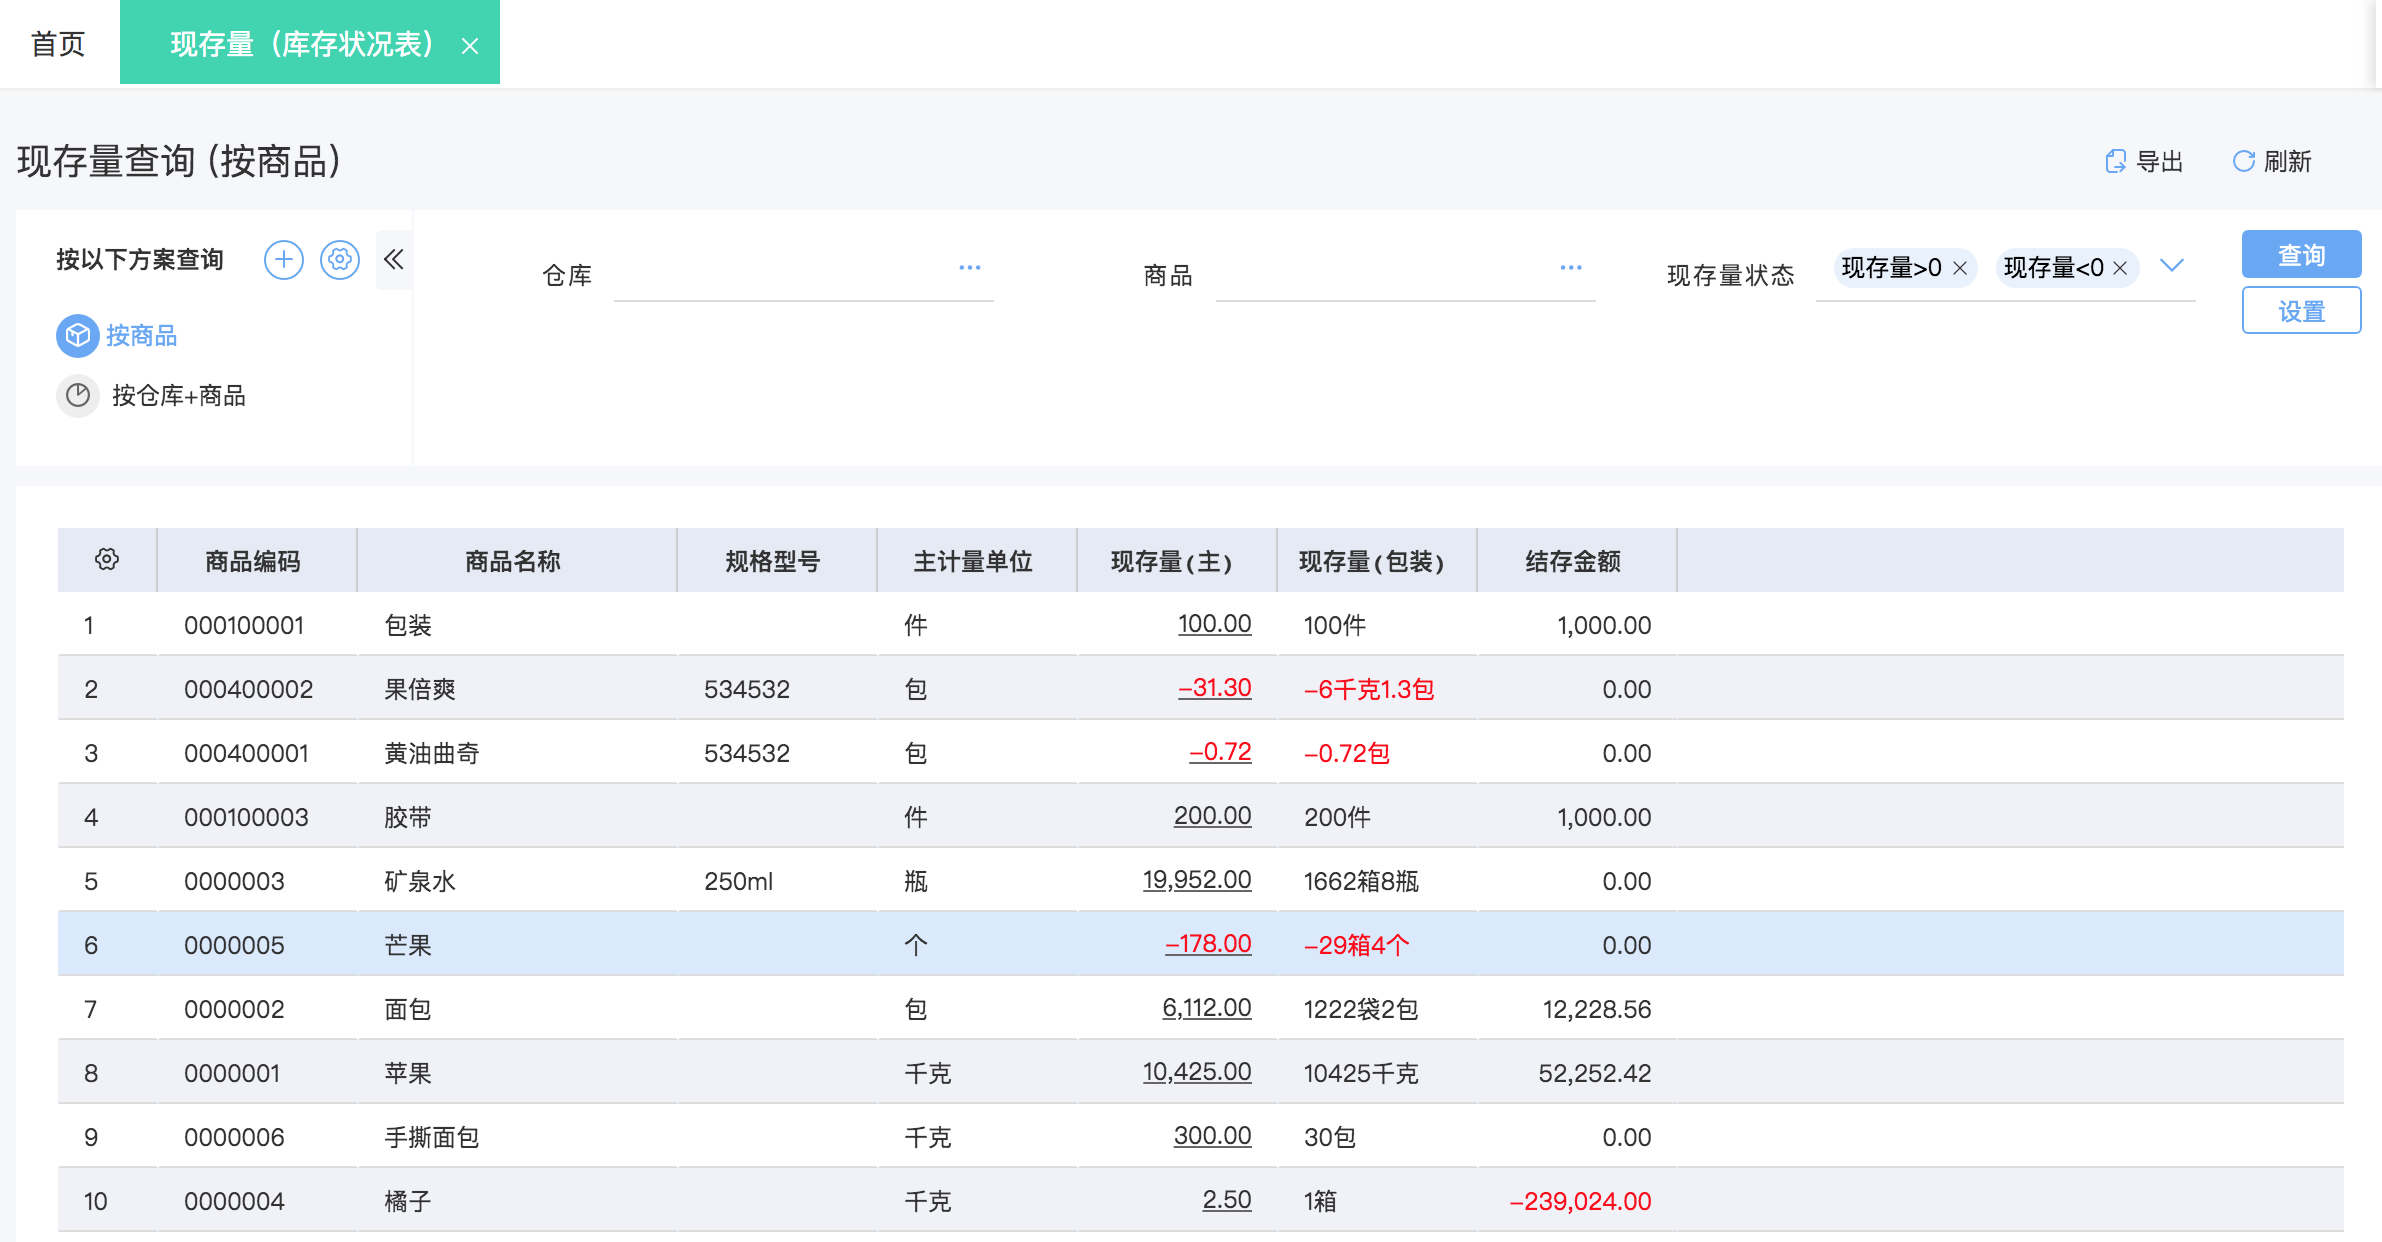This screenshot has height=1242, width=2382.
Task: Switch to 现存量（库存状况表） tab
Action: [299, 43]
